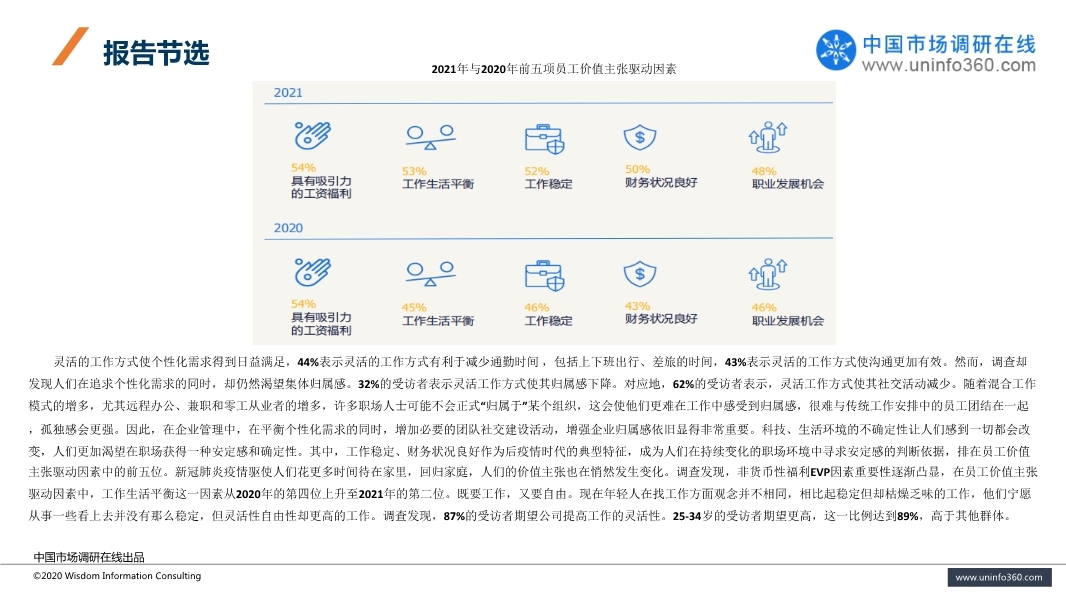Click the 2020 career development person icon
This screenshot has height=600, width=1066.
767,275
